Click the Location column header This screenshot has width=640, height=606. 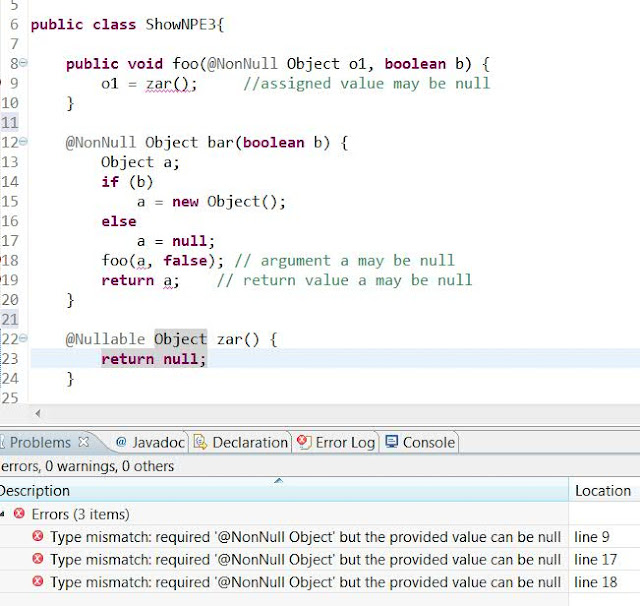[603, 491]
